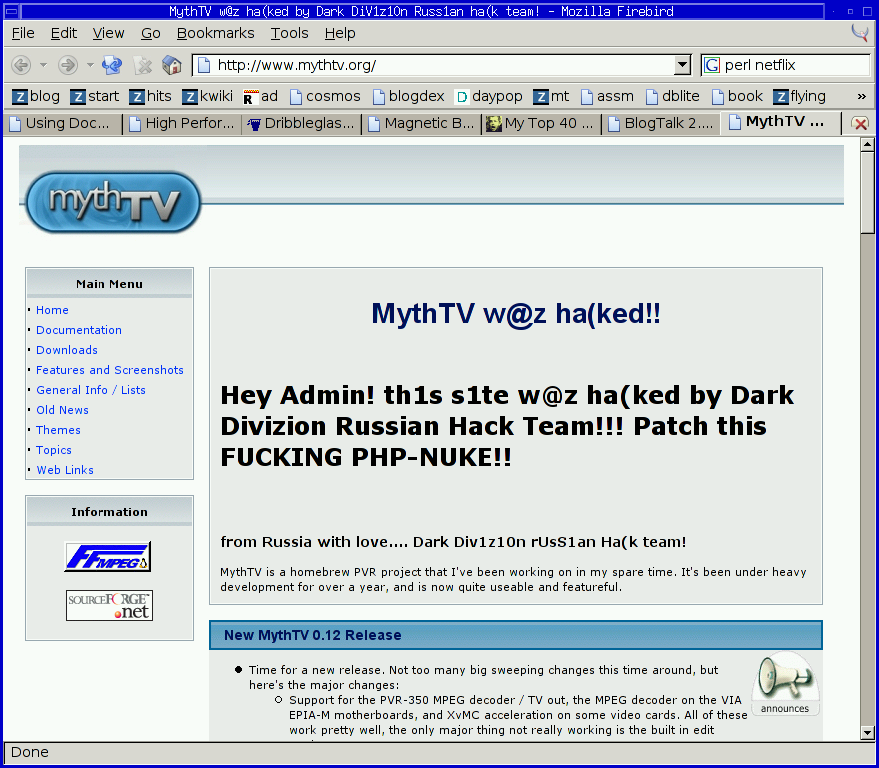The width and height of the screenshot is (879, 768).
Task: Open the Bookmarks menu
Action: (x=215, y=33)
